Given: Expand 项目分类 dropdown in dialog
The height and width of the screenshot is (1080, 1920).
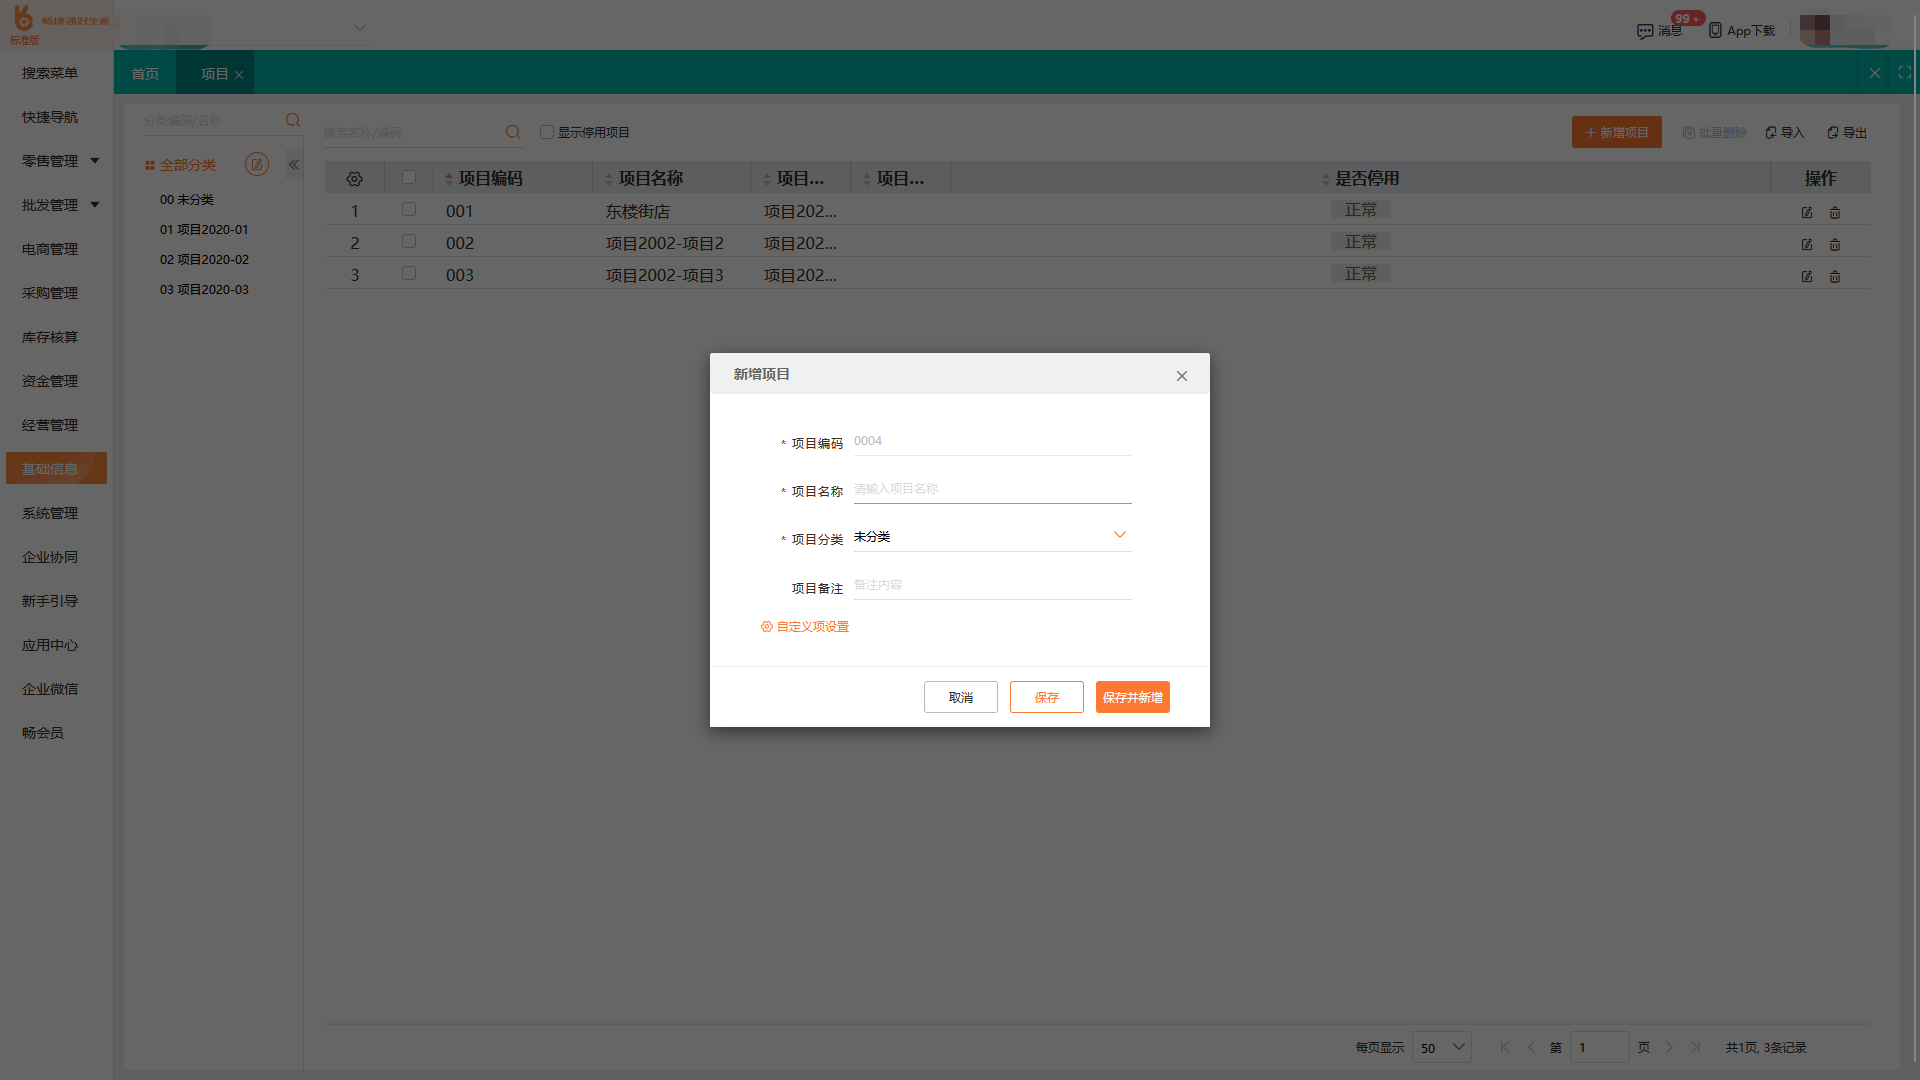Looking at the screenshot, I should click(1120, 535).
